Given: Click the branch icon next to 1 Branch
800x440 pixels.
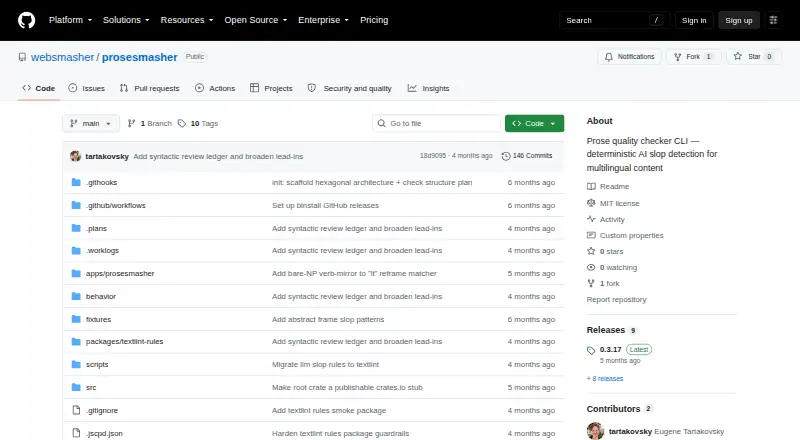Looking at the screenshot, I should pos(131,124).
